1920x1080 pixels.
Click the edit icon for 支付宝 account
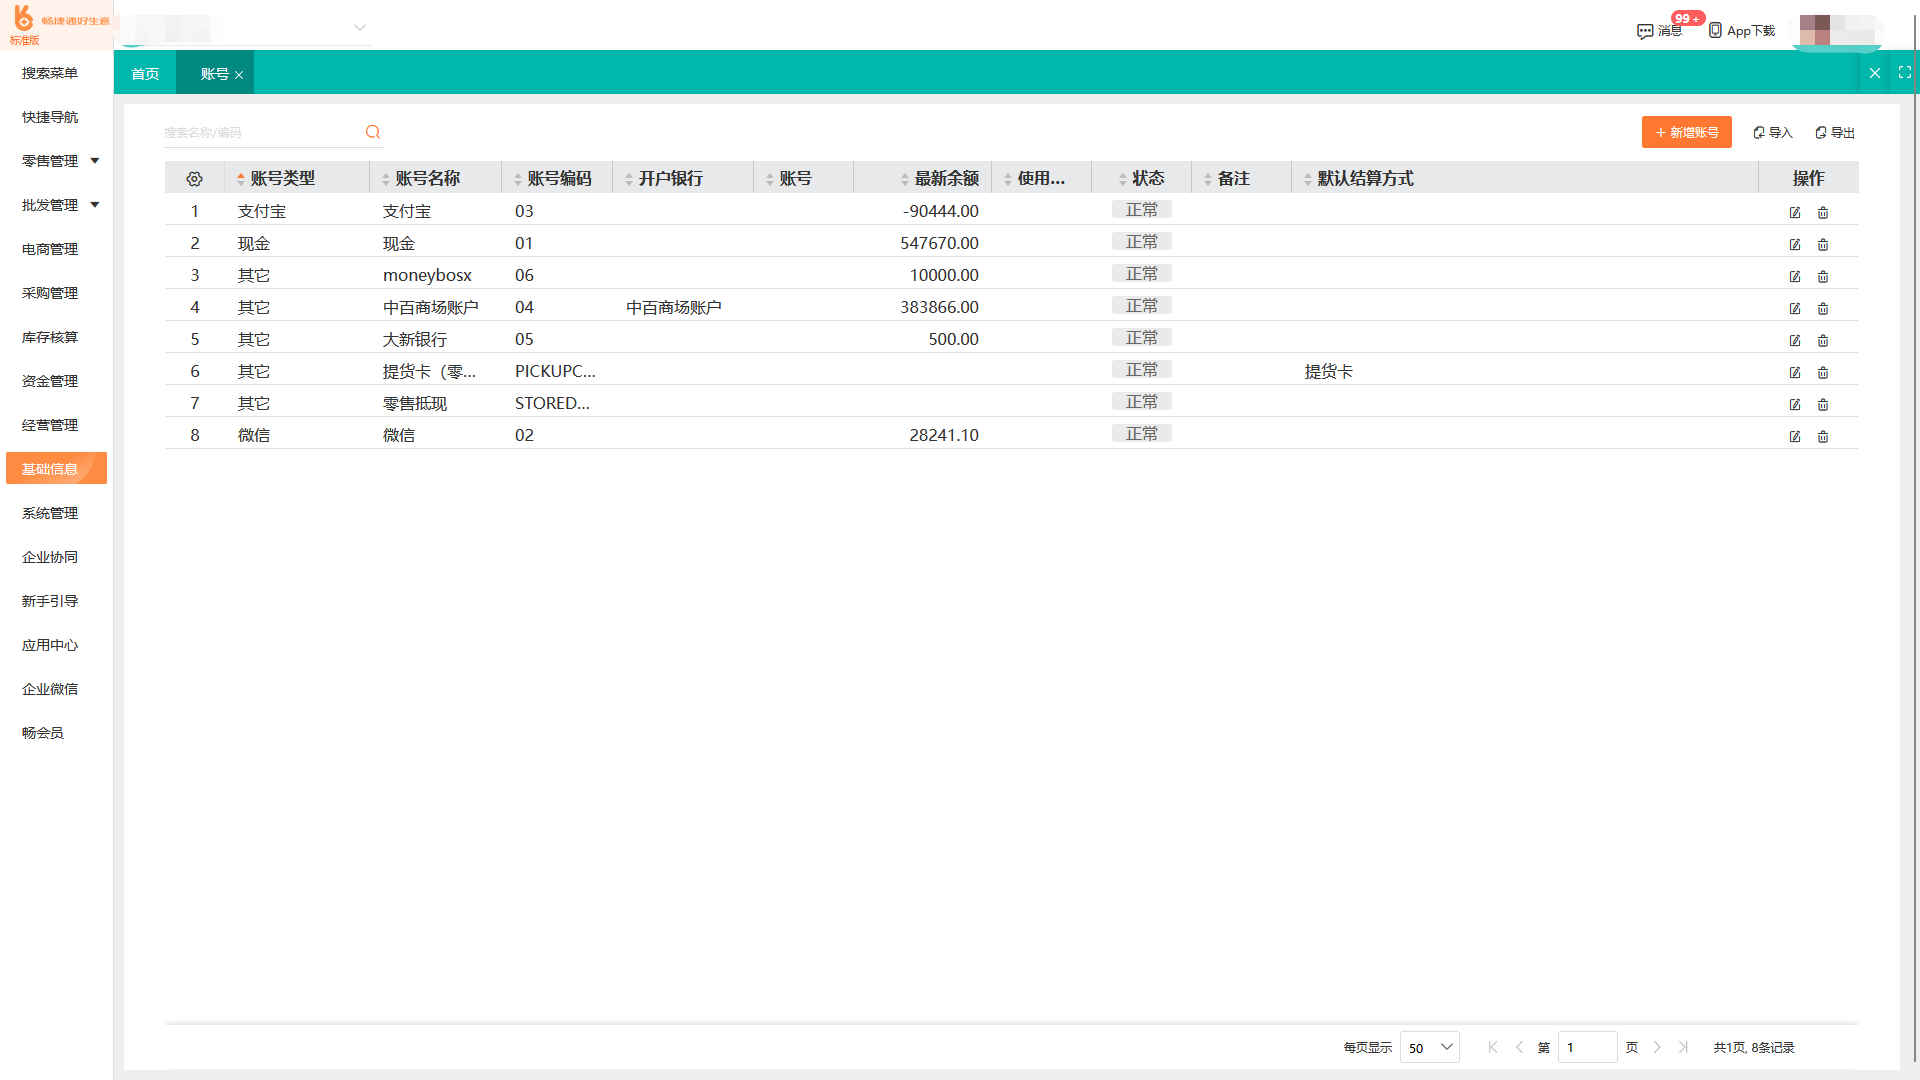[1795, 211]
